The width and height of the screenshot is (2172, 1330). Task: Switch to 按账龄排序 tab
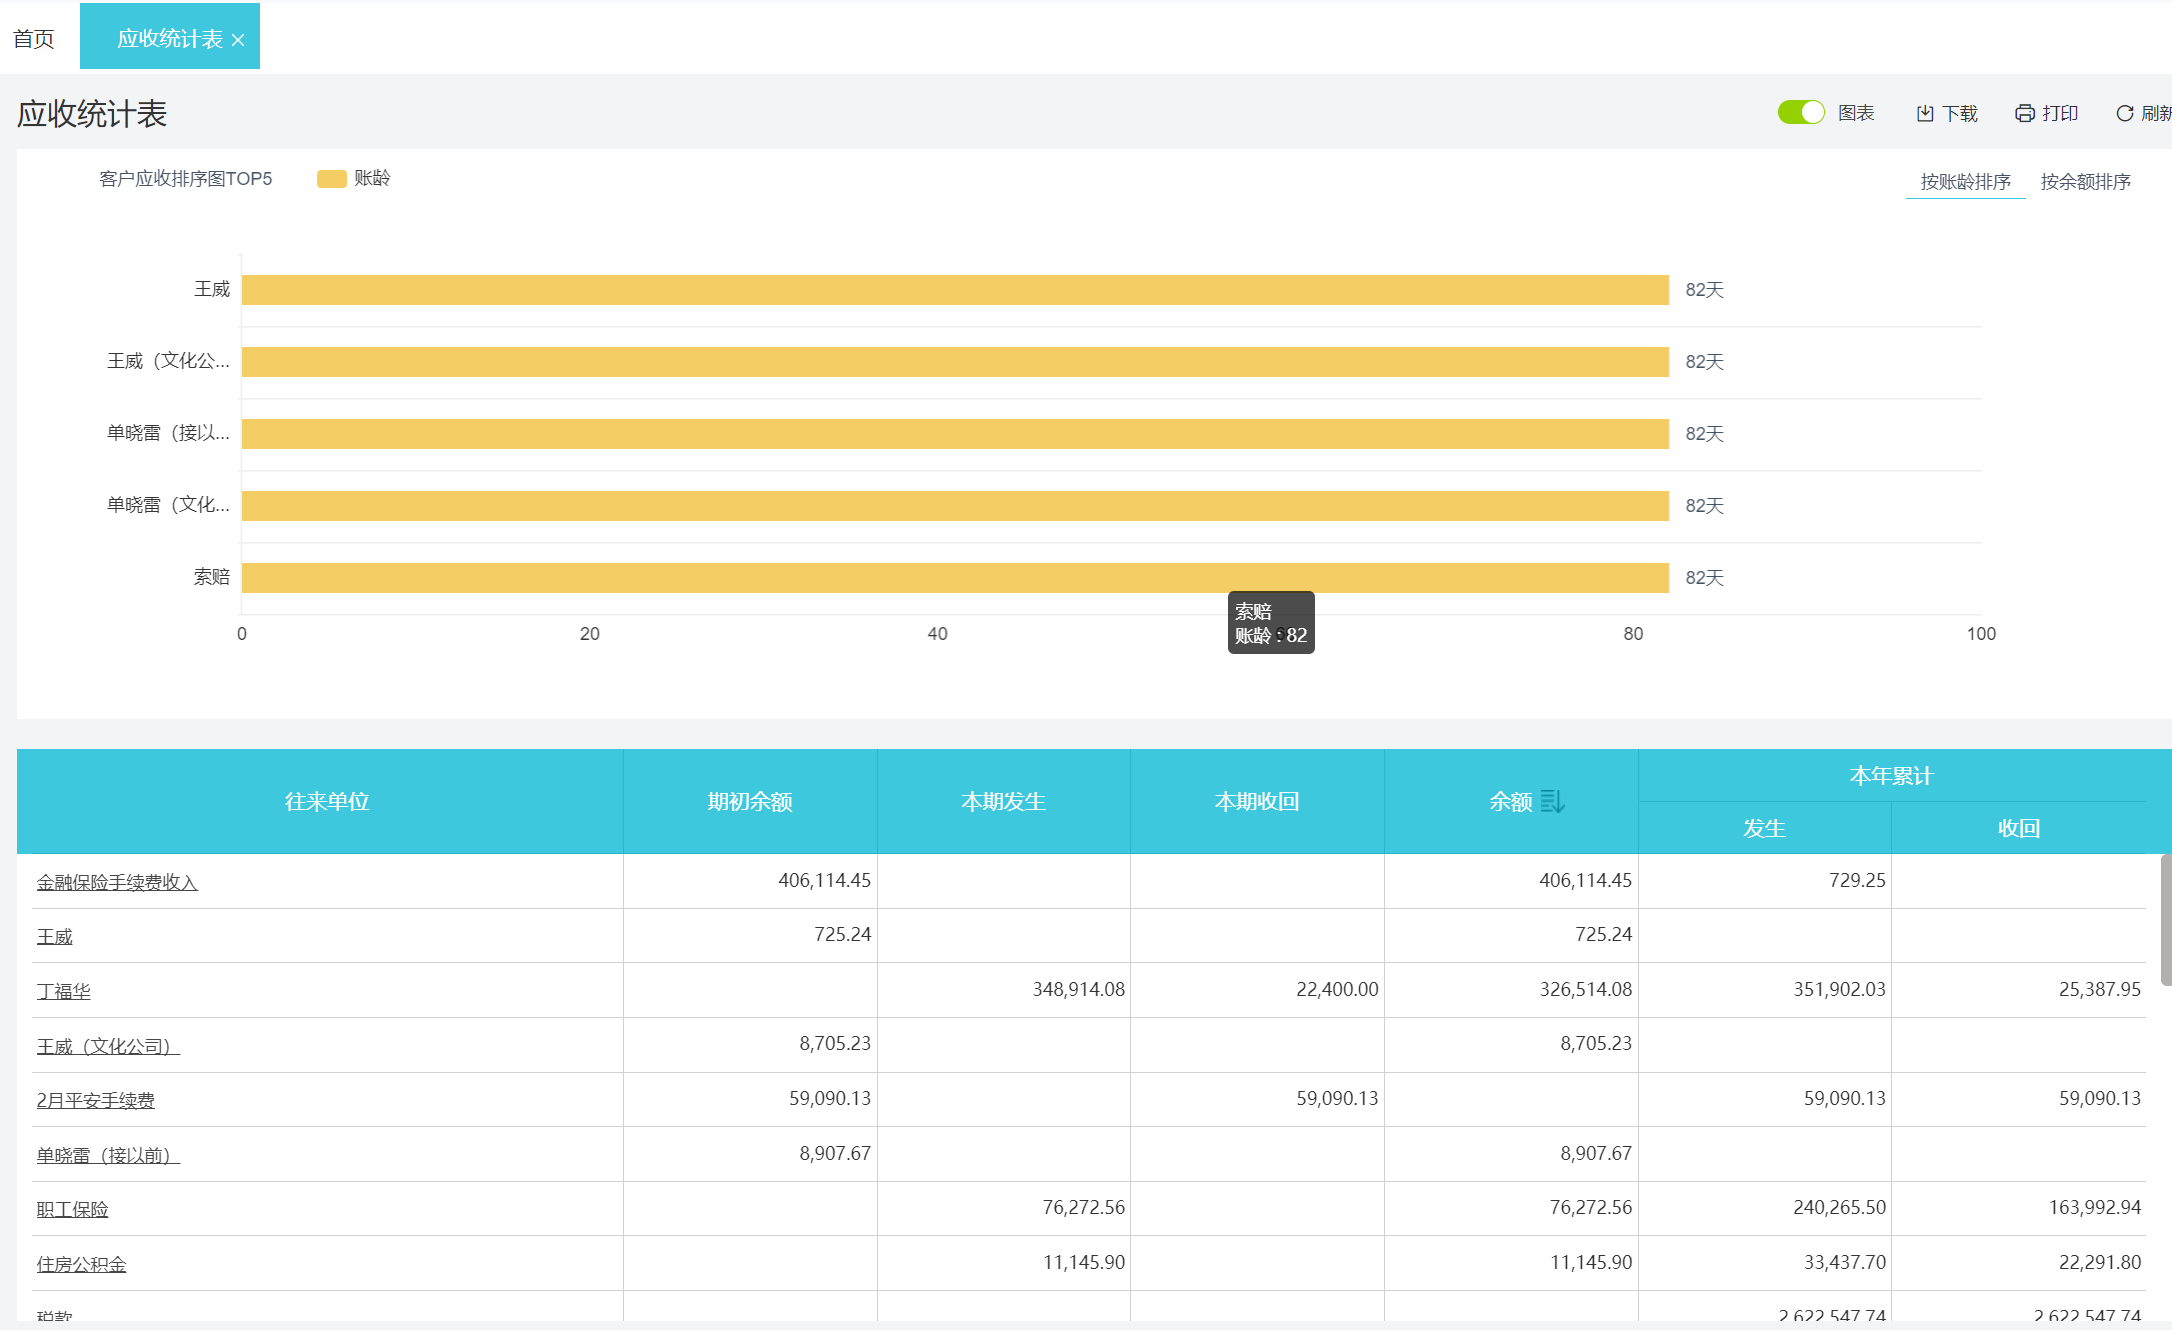(x=1961, y=180)
